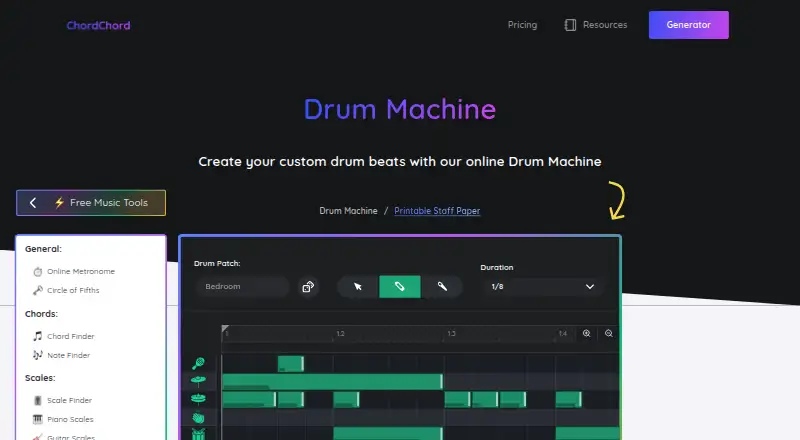Viewport: 800px width, 440px height.
Task: Click the Generator button
Action: click(x=688, y=25)
